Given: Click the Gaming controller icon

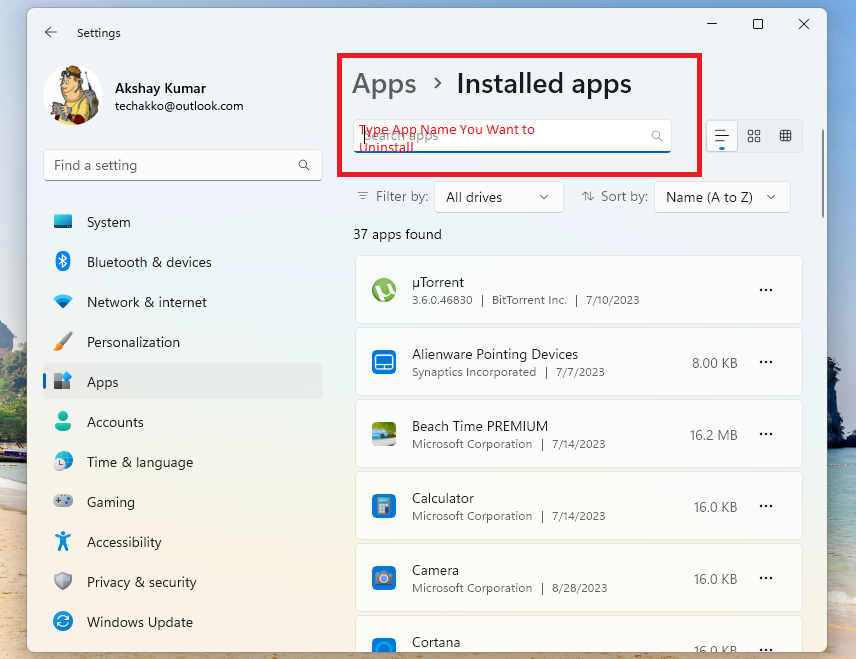Looking at the screenshot, I should pos(63,501).
